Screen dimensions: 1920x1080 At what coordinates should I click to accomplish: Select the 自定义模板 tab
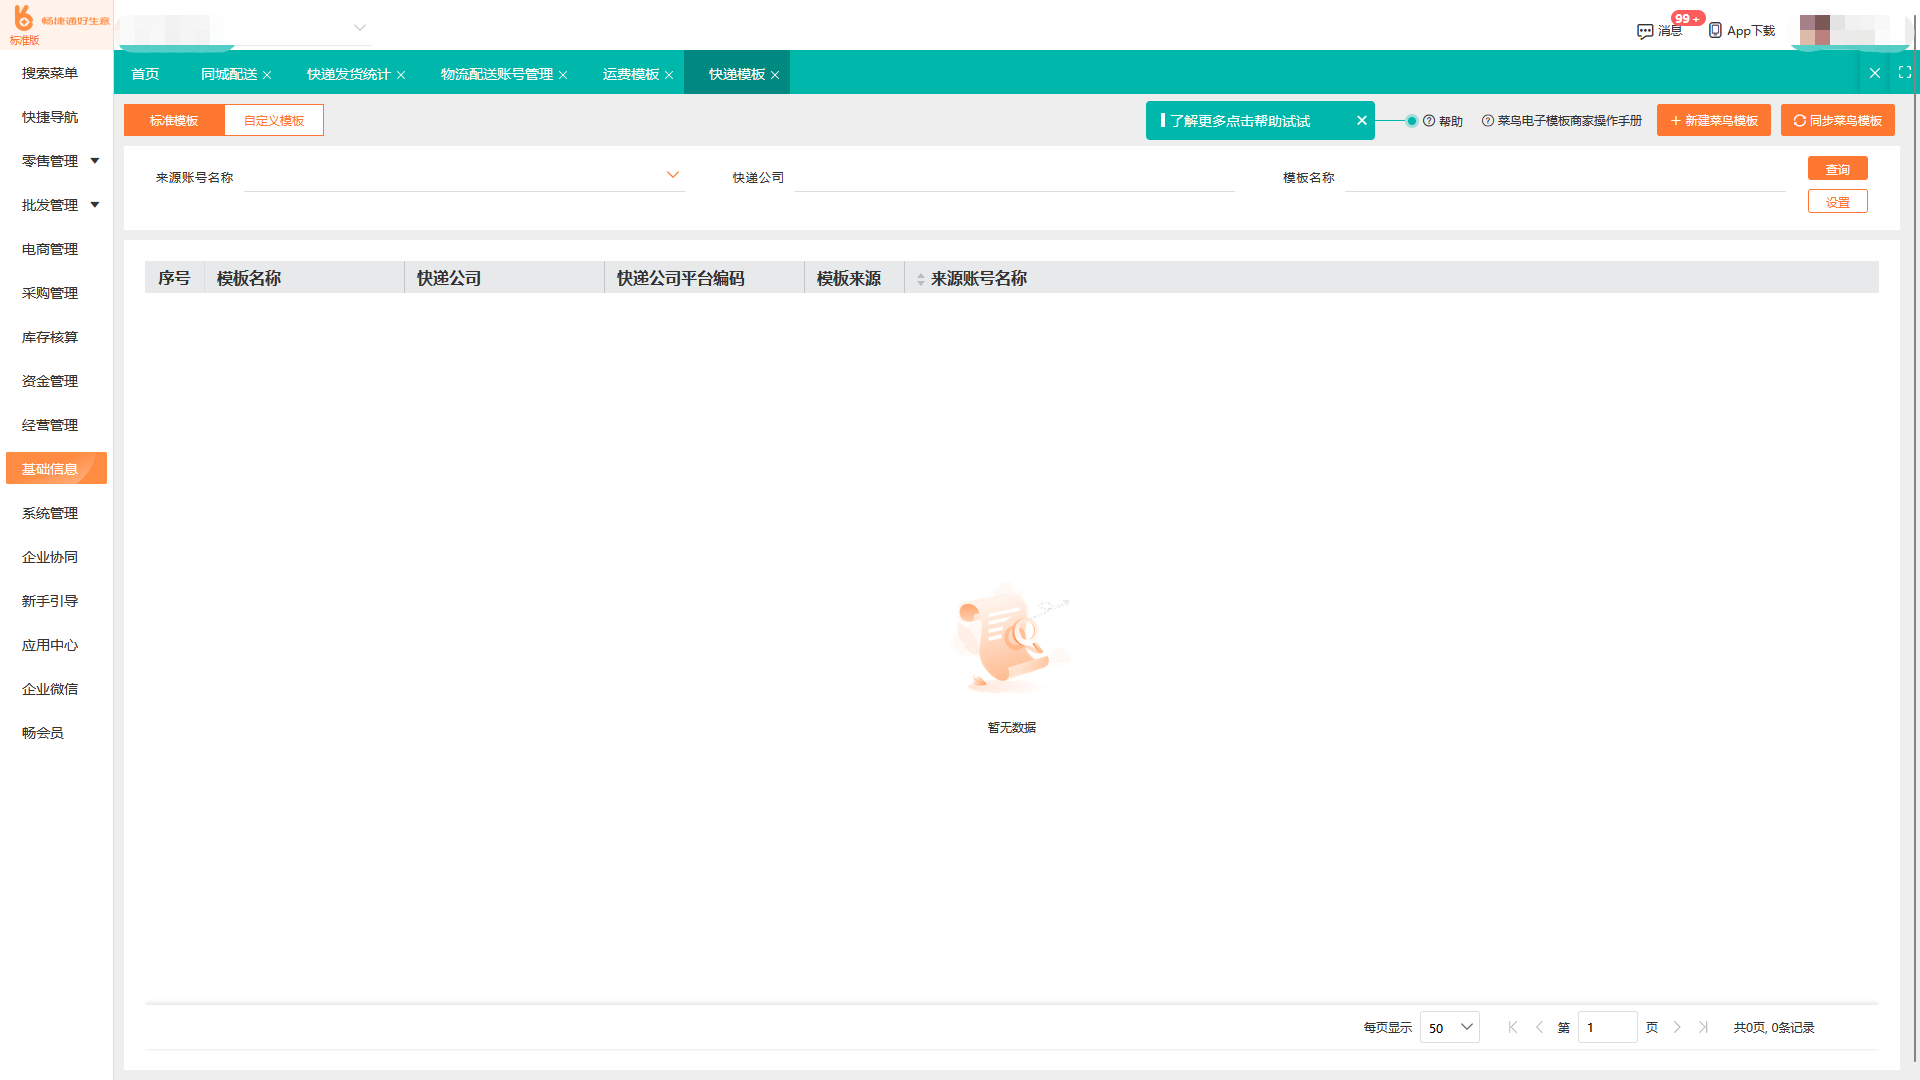tap(273, 120)
